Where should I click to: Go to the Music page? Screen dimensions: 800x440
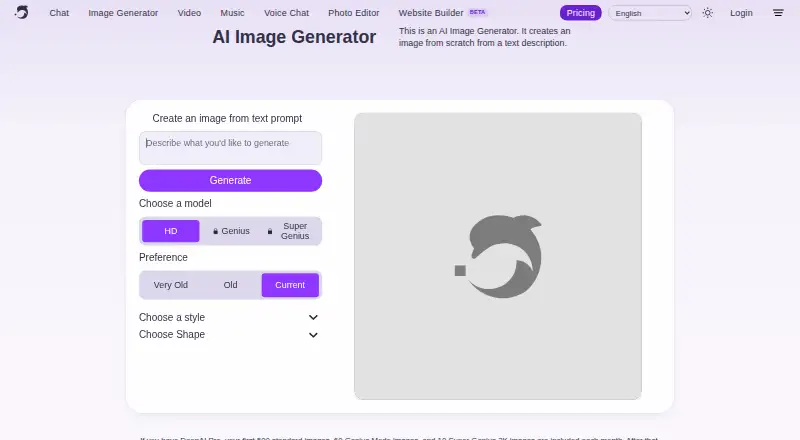coord(232,13)
